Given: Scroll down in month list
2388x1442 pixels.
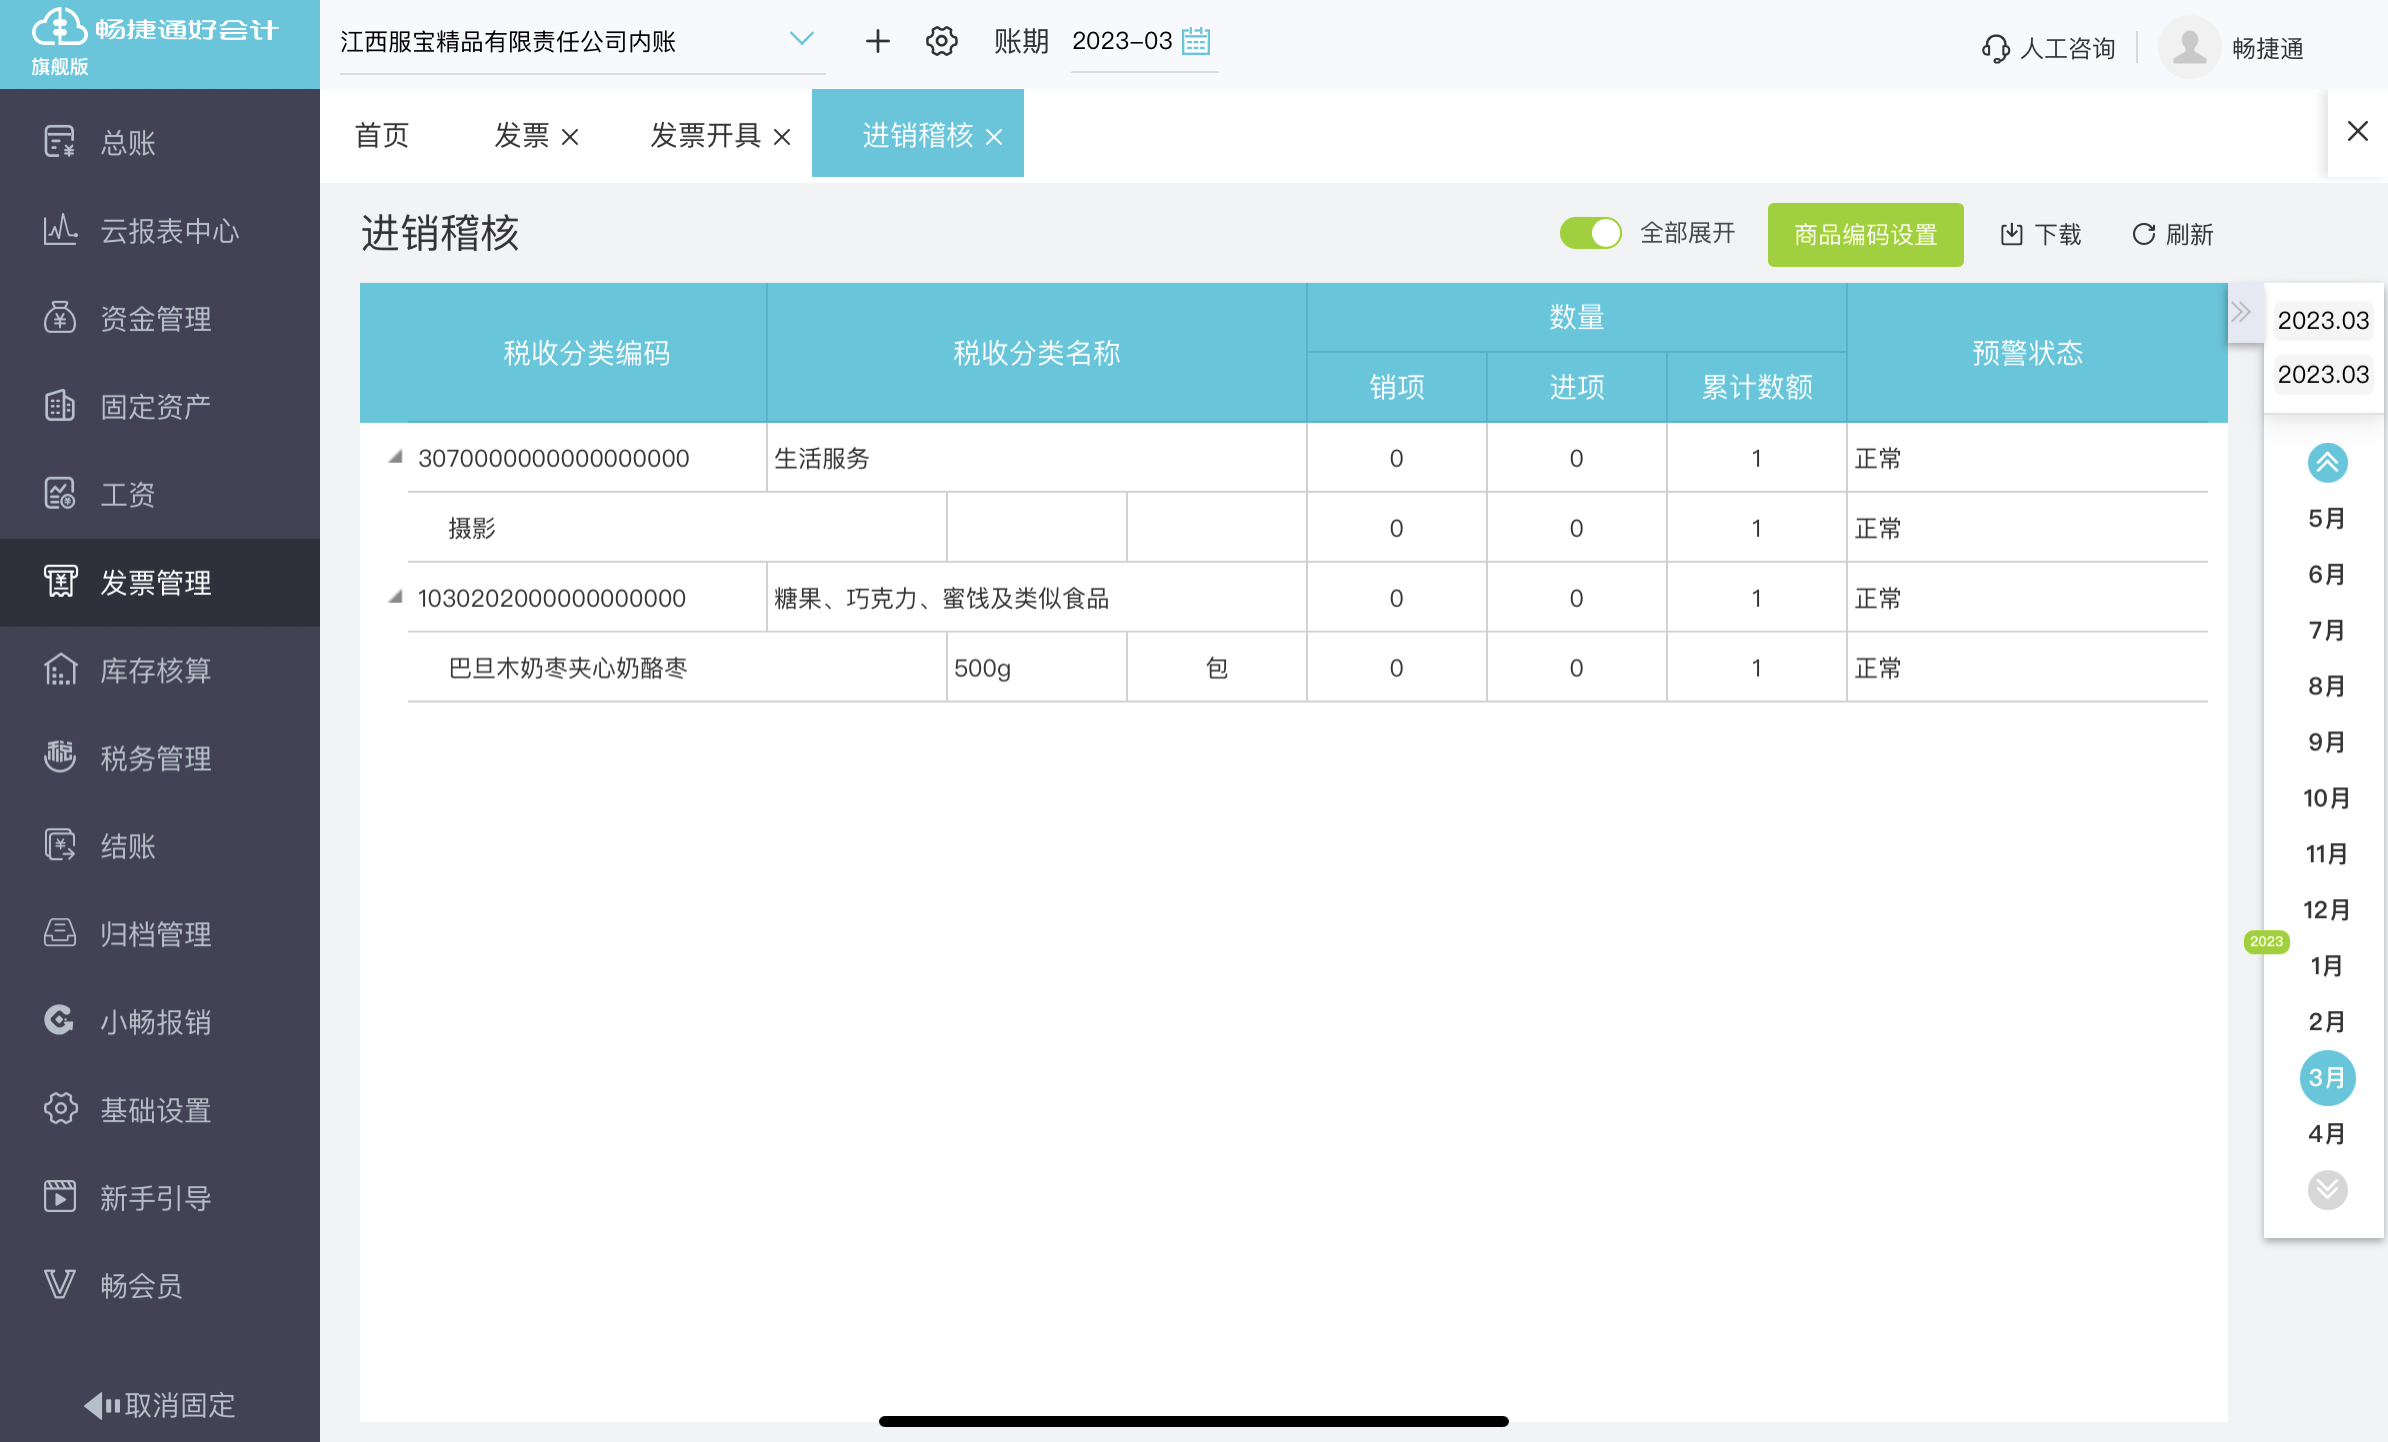Looking at the screenshot, I should pos(2325,1189).
